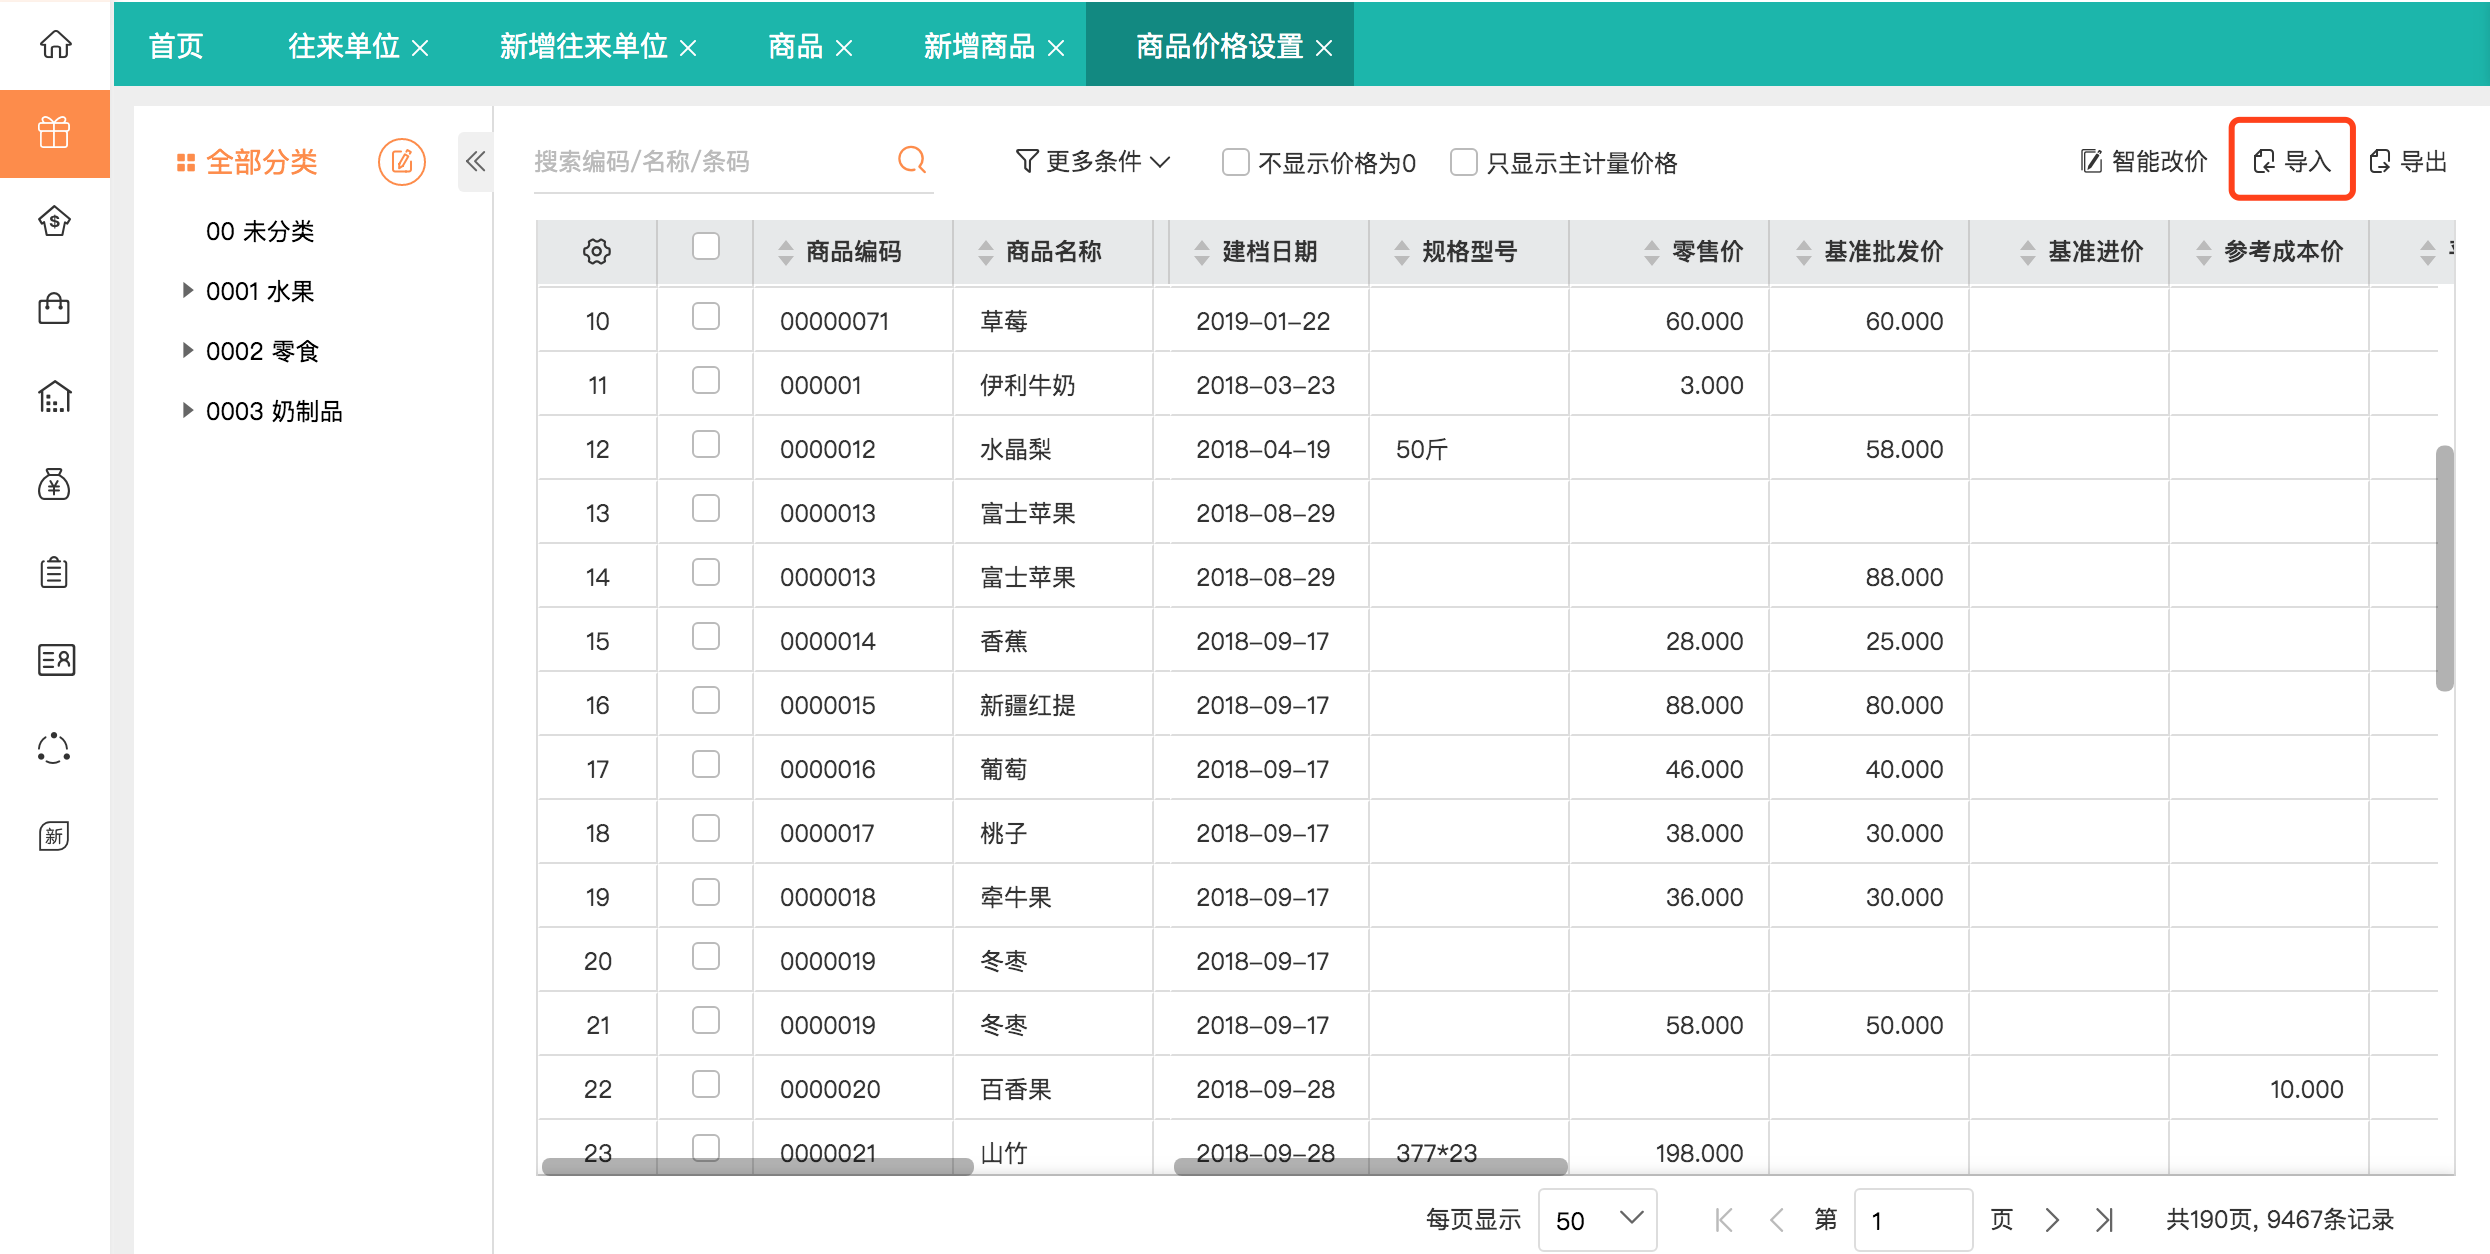Click the settings gear icon in table header

598,253
